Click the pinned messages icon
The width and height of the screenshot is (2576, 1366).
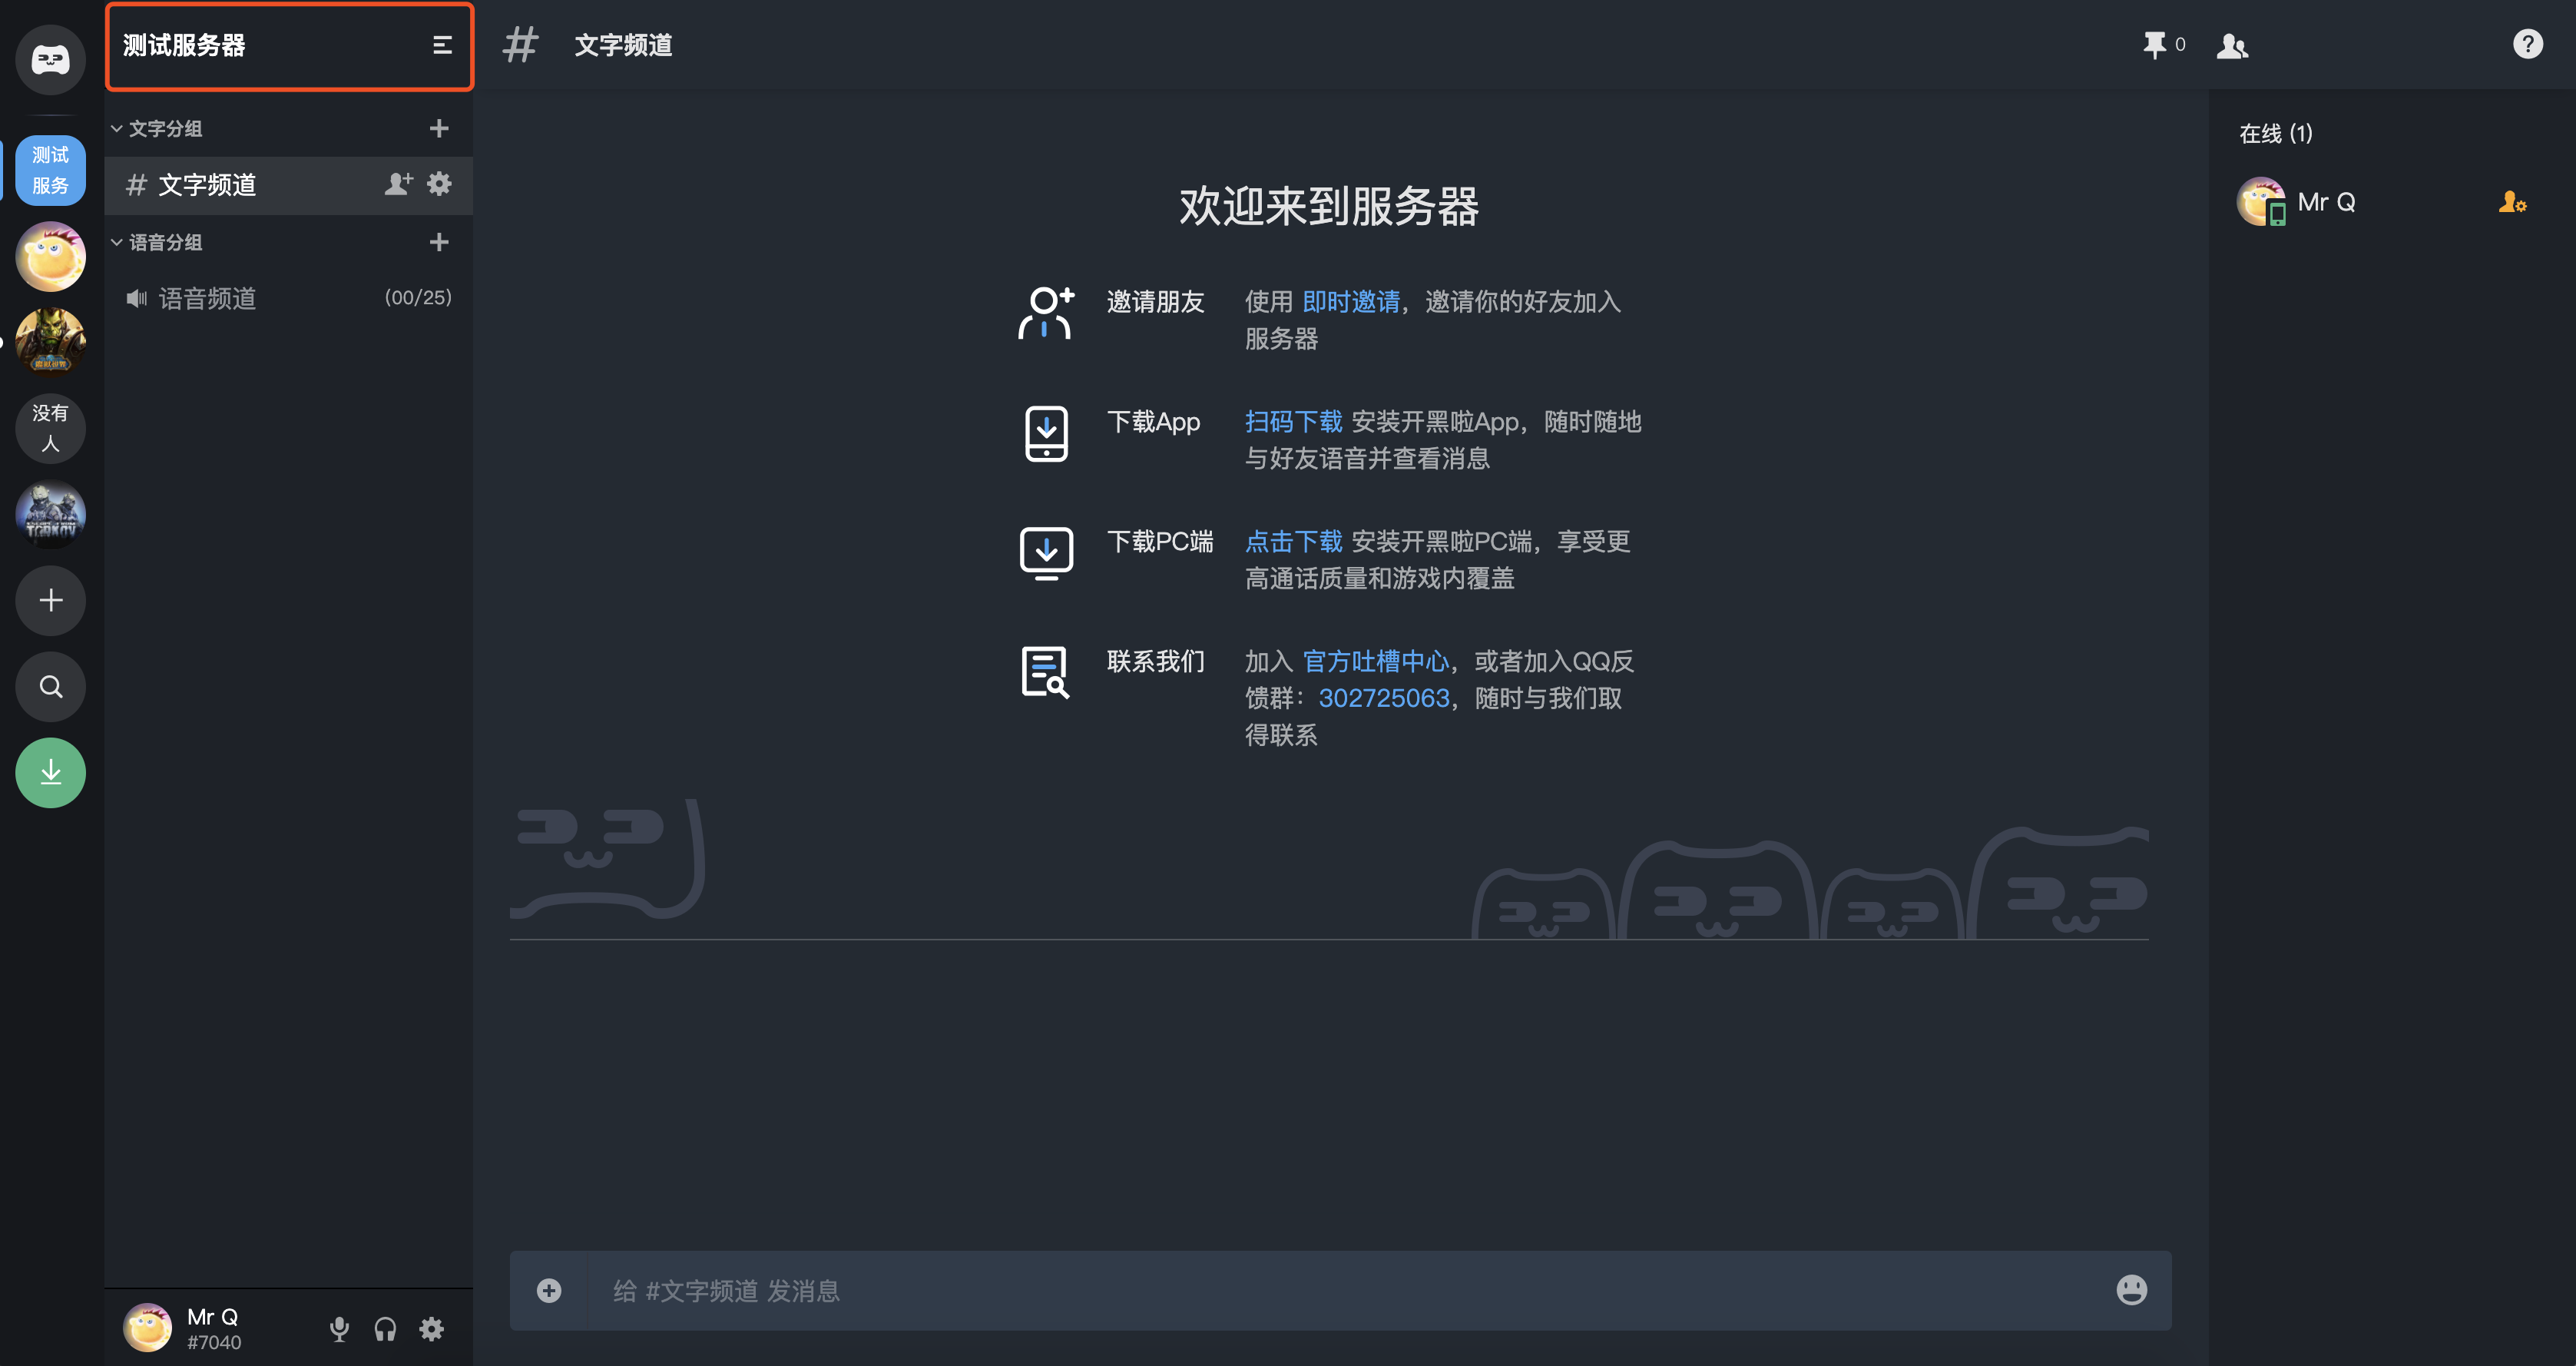[x=2155, y=44]
